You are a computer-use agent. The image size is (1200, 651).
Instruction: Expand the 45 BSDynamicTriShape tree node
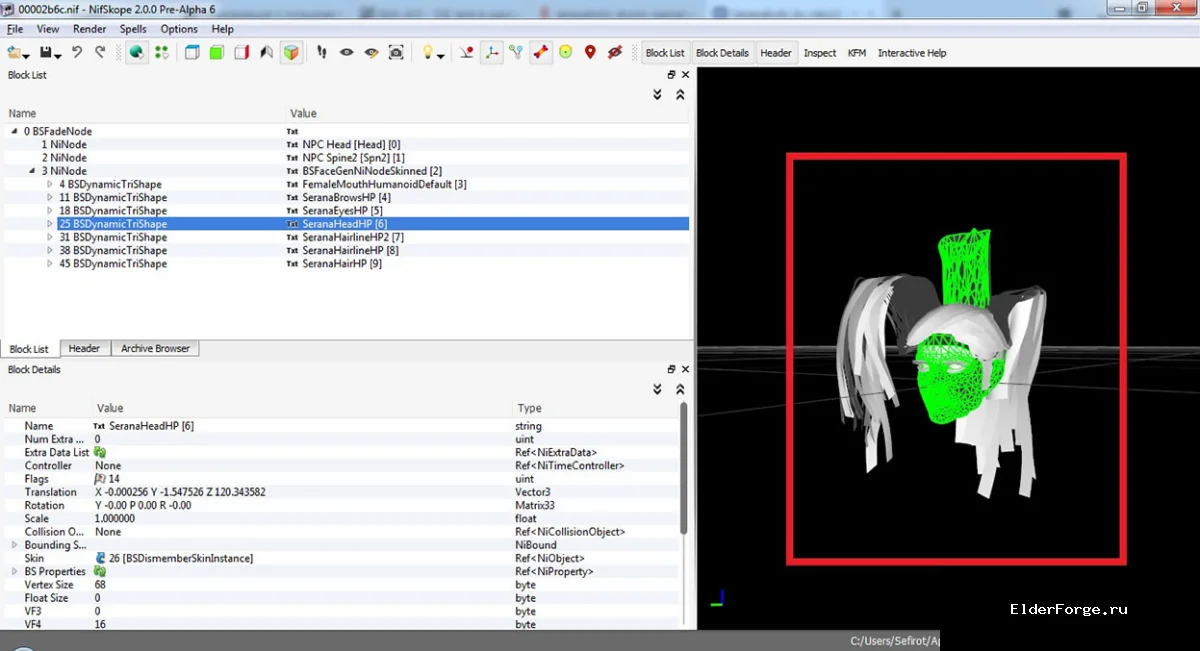tap(50, 264)
